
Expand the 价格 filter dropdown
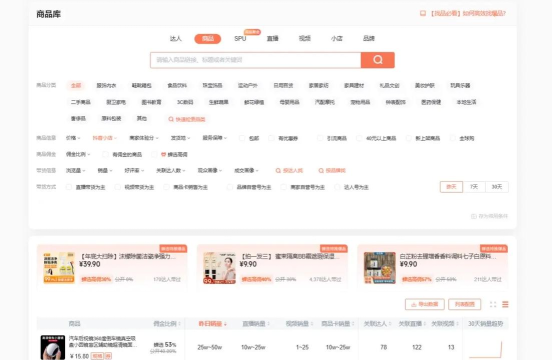73,138
